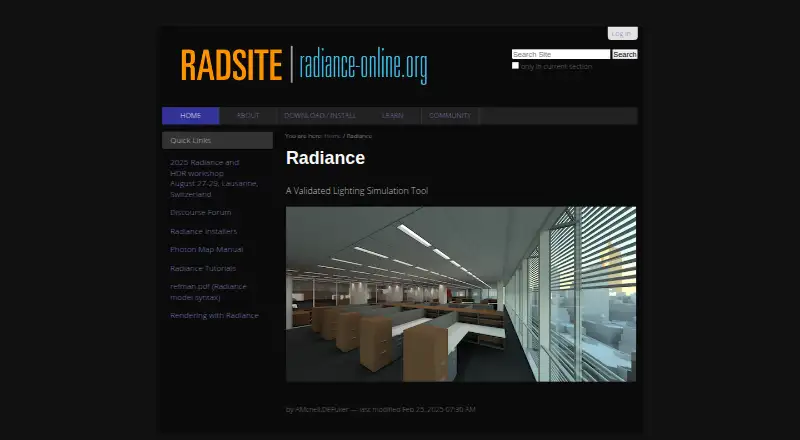Click the RADSITE radiance-online.org logo
This screenshot has width=800, height=440.
tap(304, 65)
